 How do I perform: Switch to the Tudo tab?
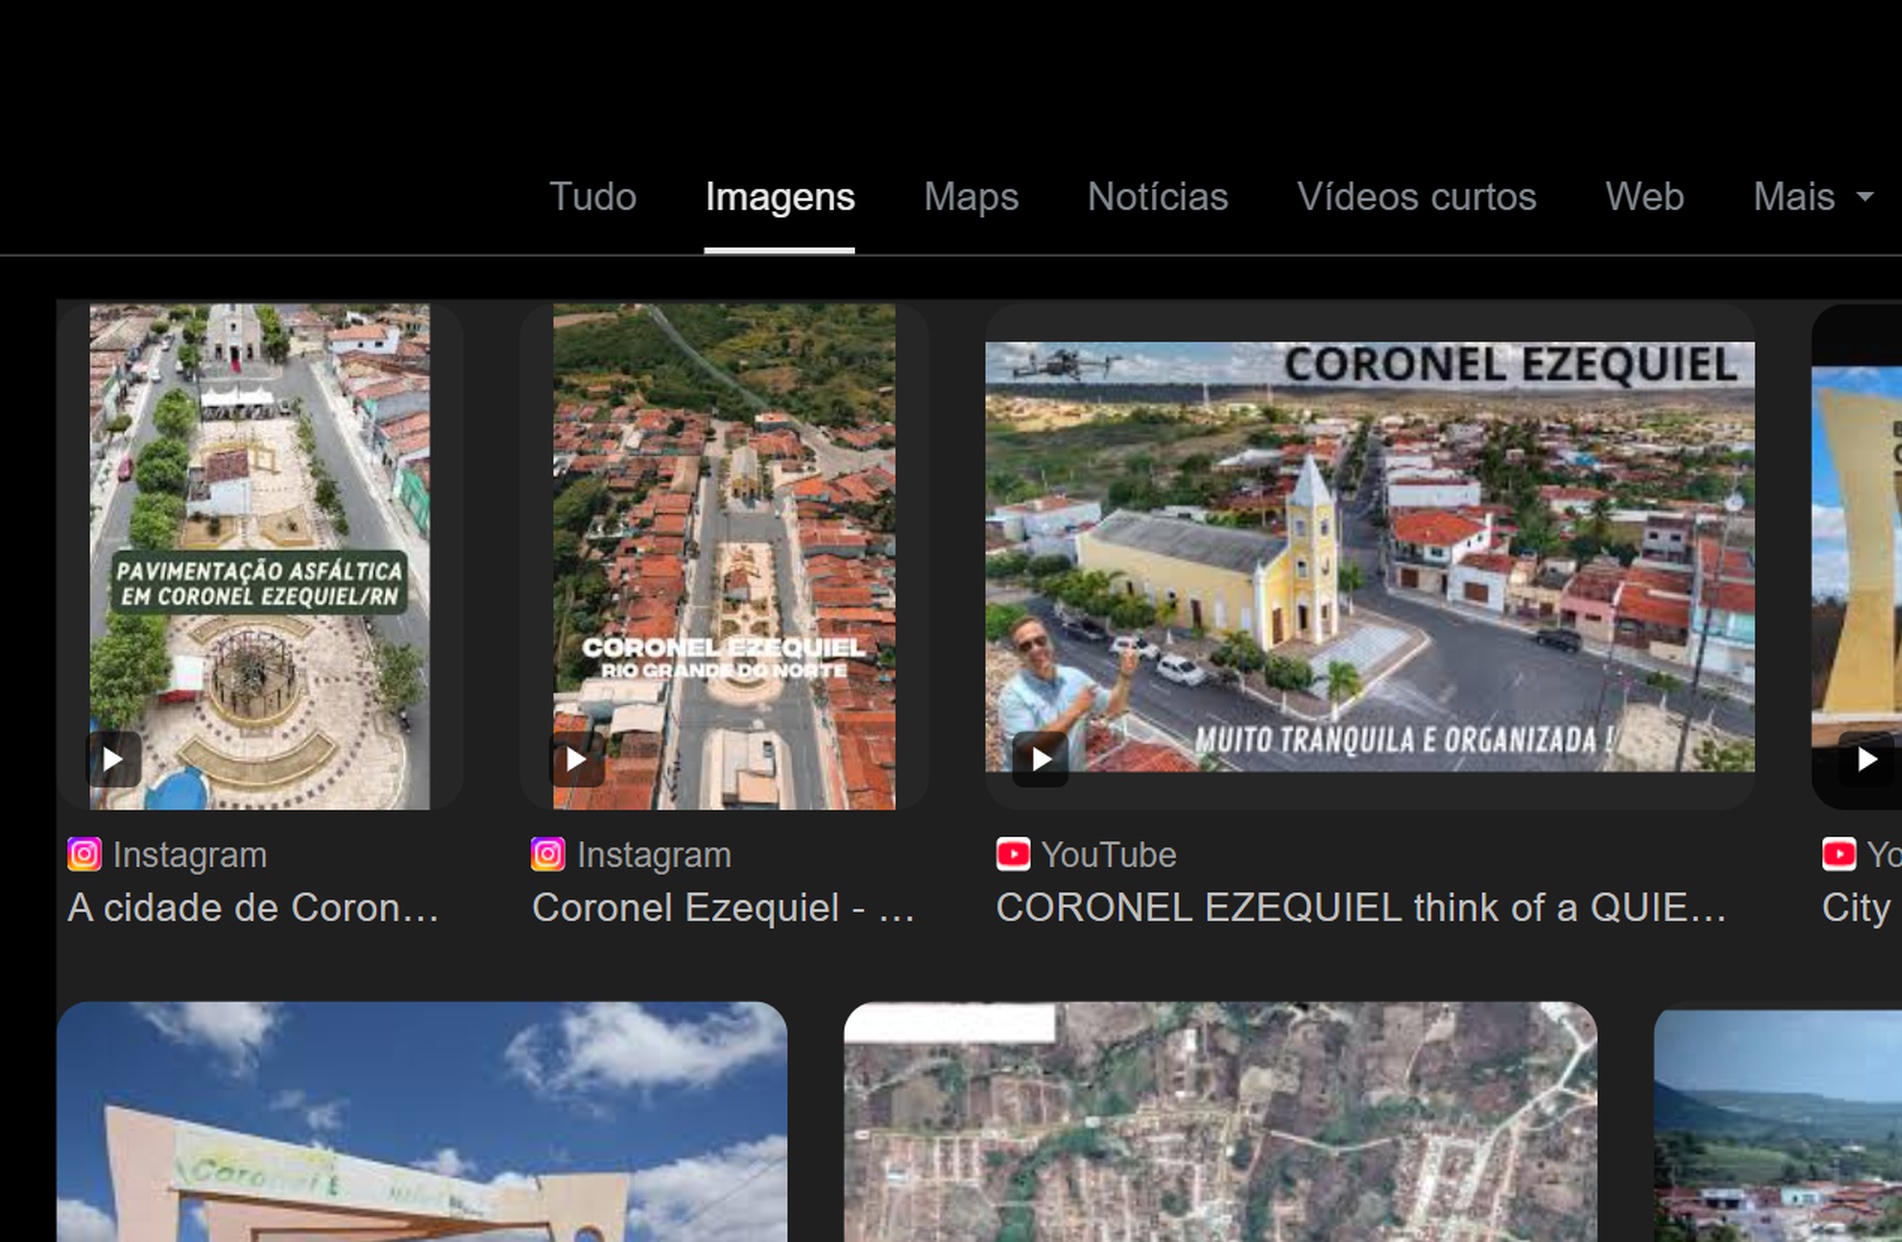[592, 197]
